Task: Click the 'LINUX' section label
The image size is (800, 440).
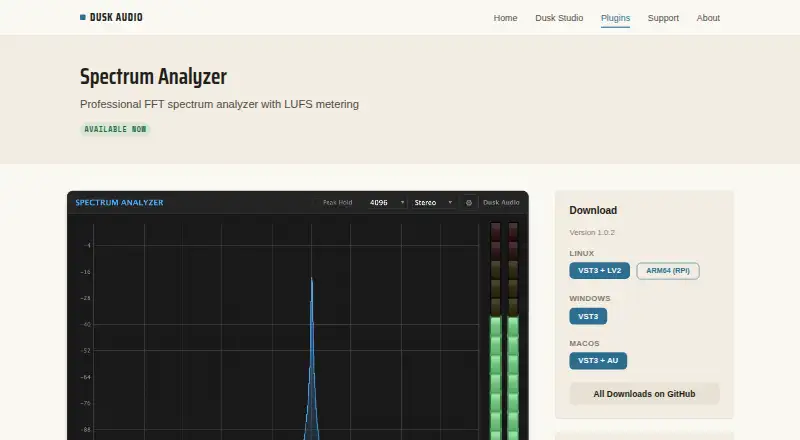Action: pyautogui.click(x=582, y=253)
